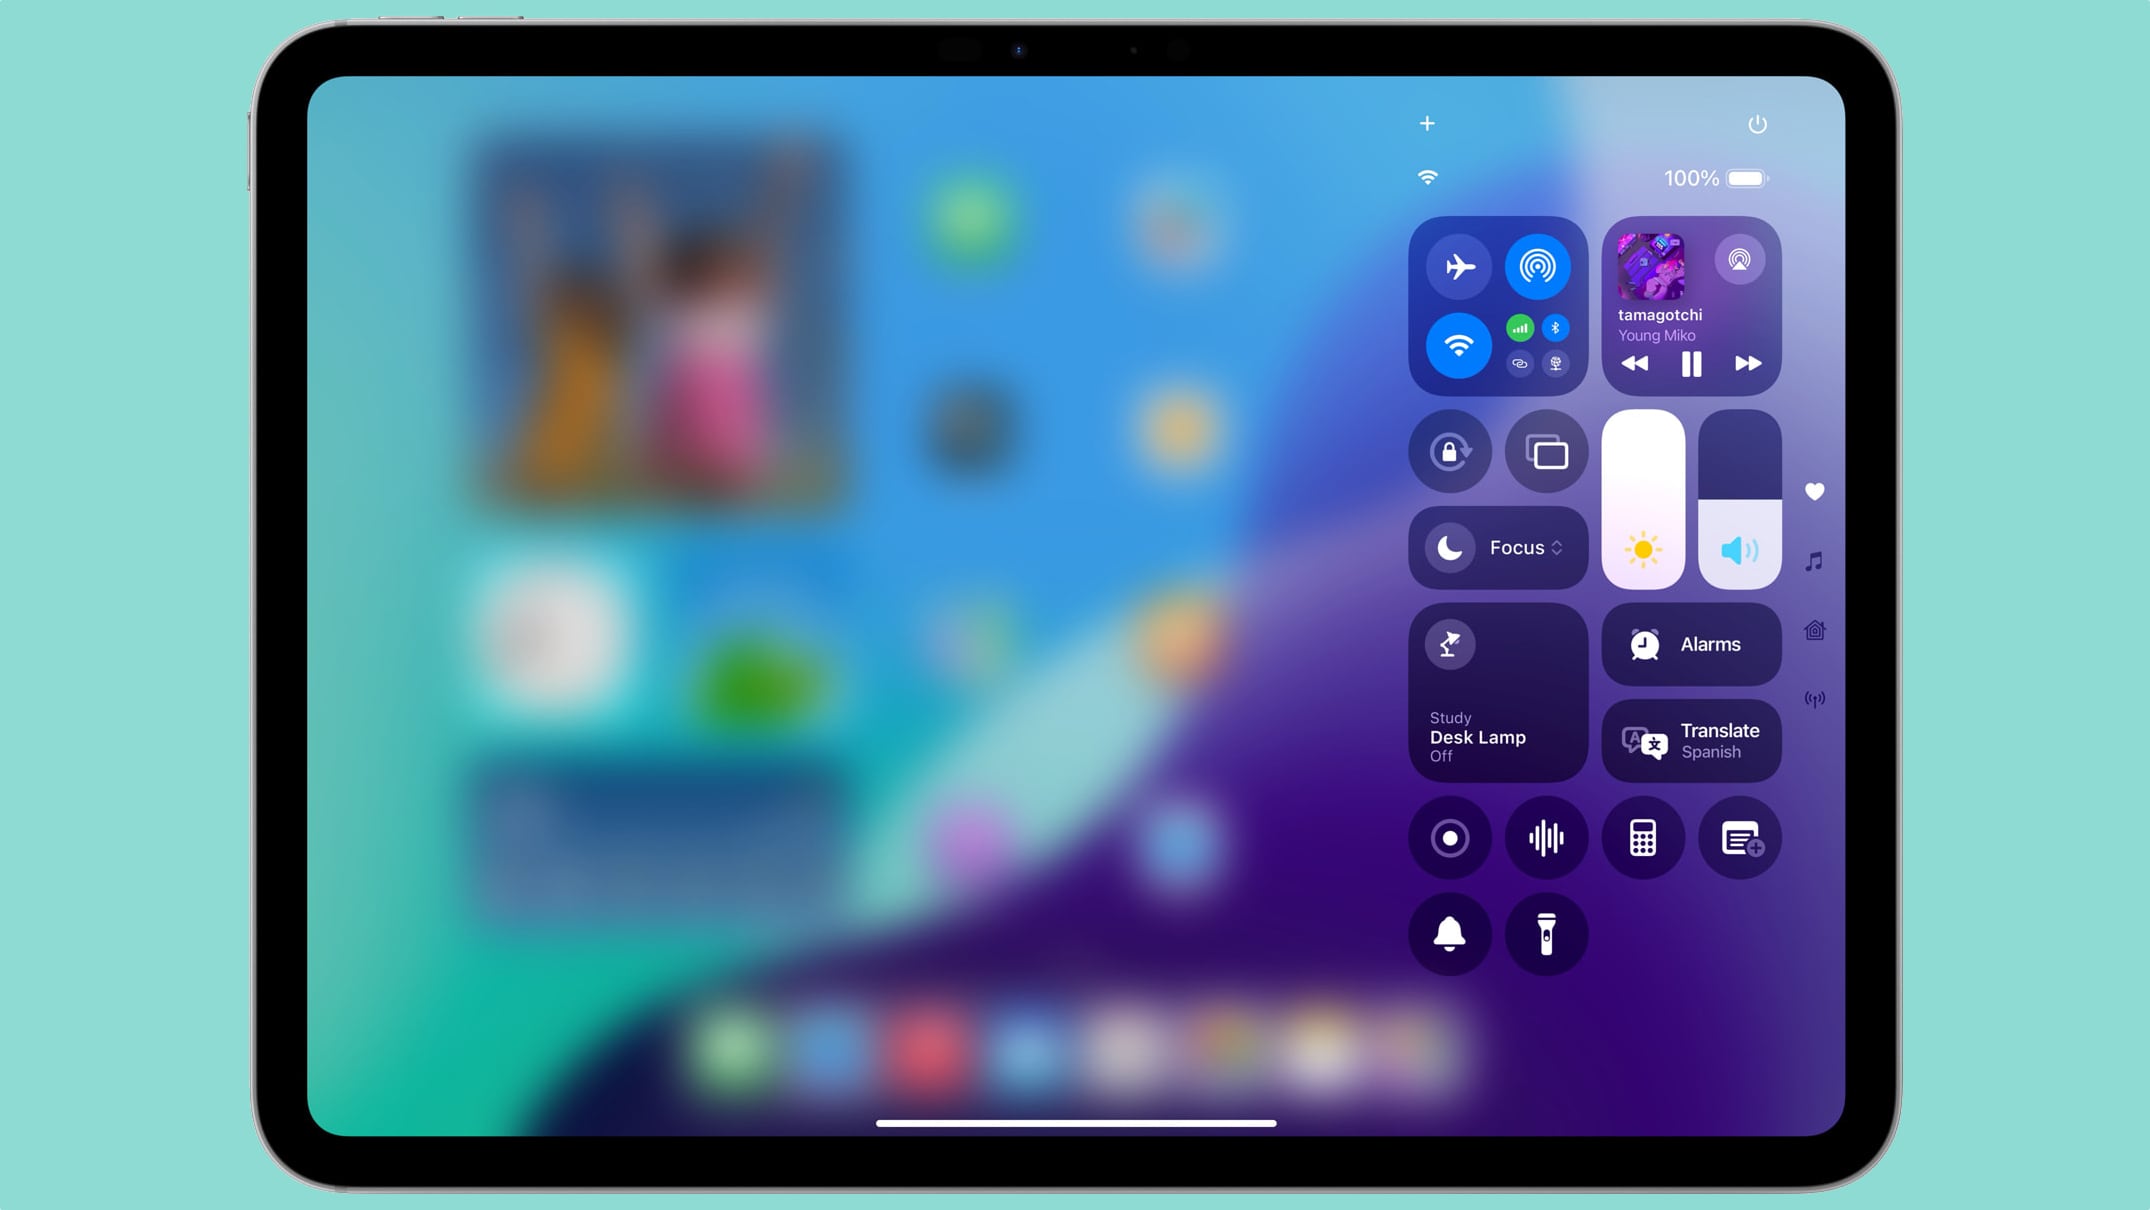
Task: Pause the tamagotchi track
Action: pyautogui.click(x=1689, y=365)
